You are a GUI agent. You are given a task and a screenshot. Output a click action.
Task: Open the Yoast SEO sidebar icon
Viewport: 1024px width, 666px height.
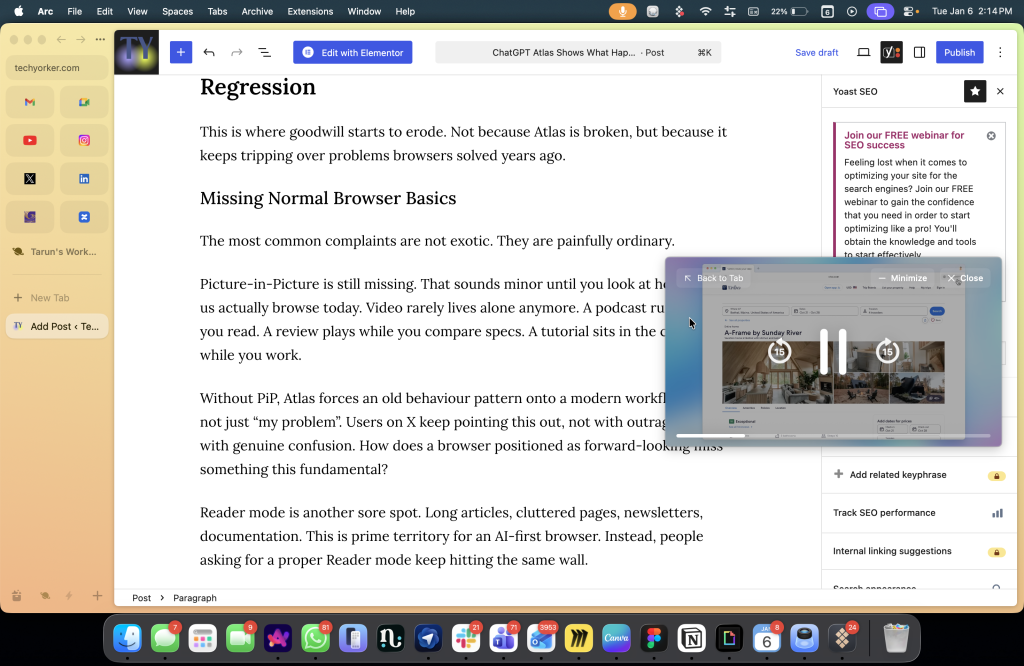tap(891, 52)
